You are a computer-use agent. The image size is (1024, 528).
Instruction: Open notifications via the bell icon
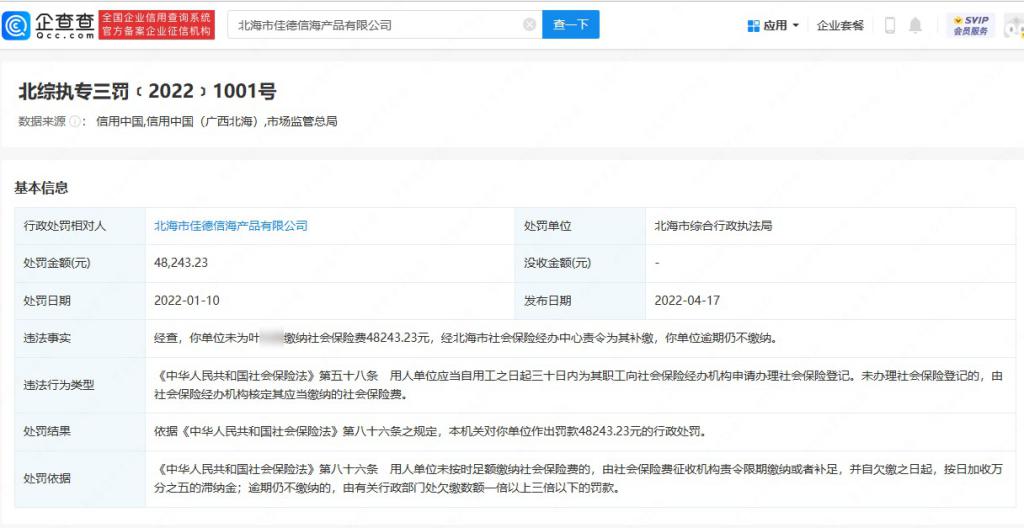pos(915,26)
